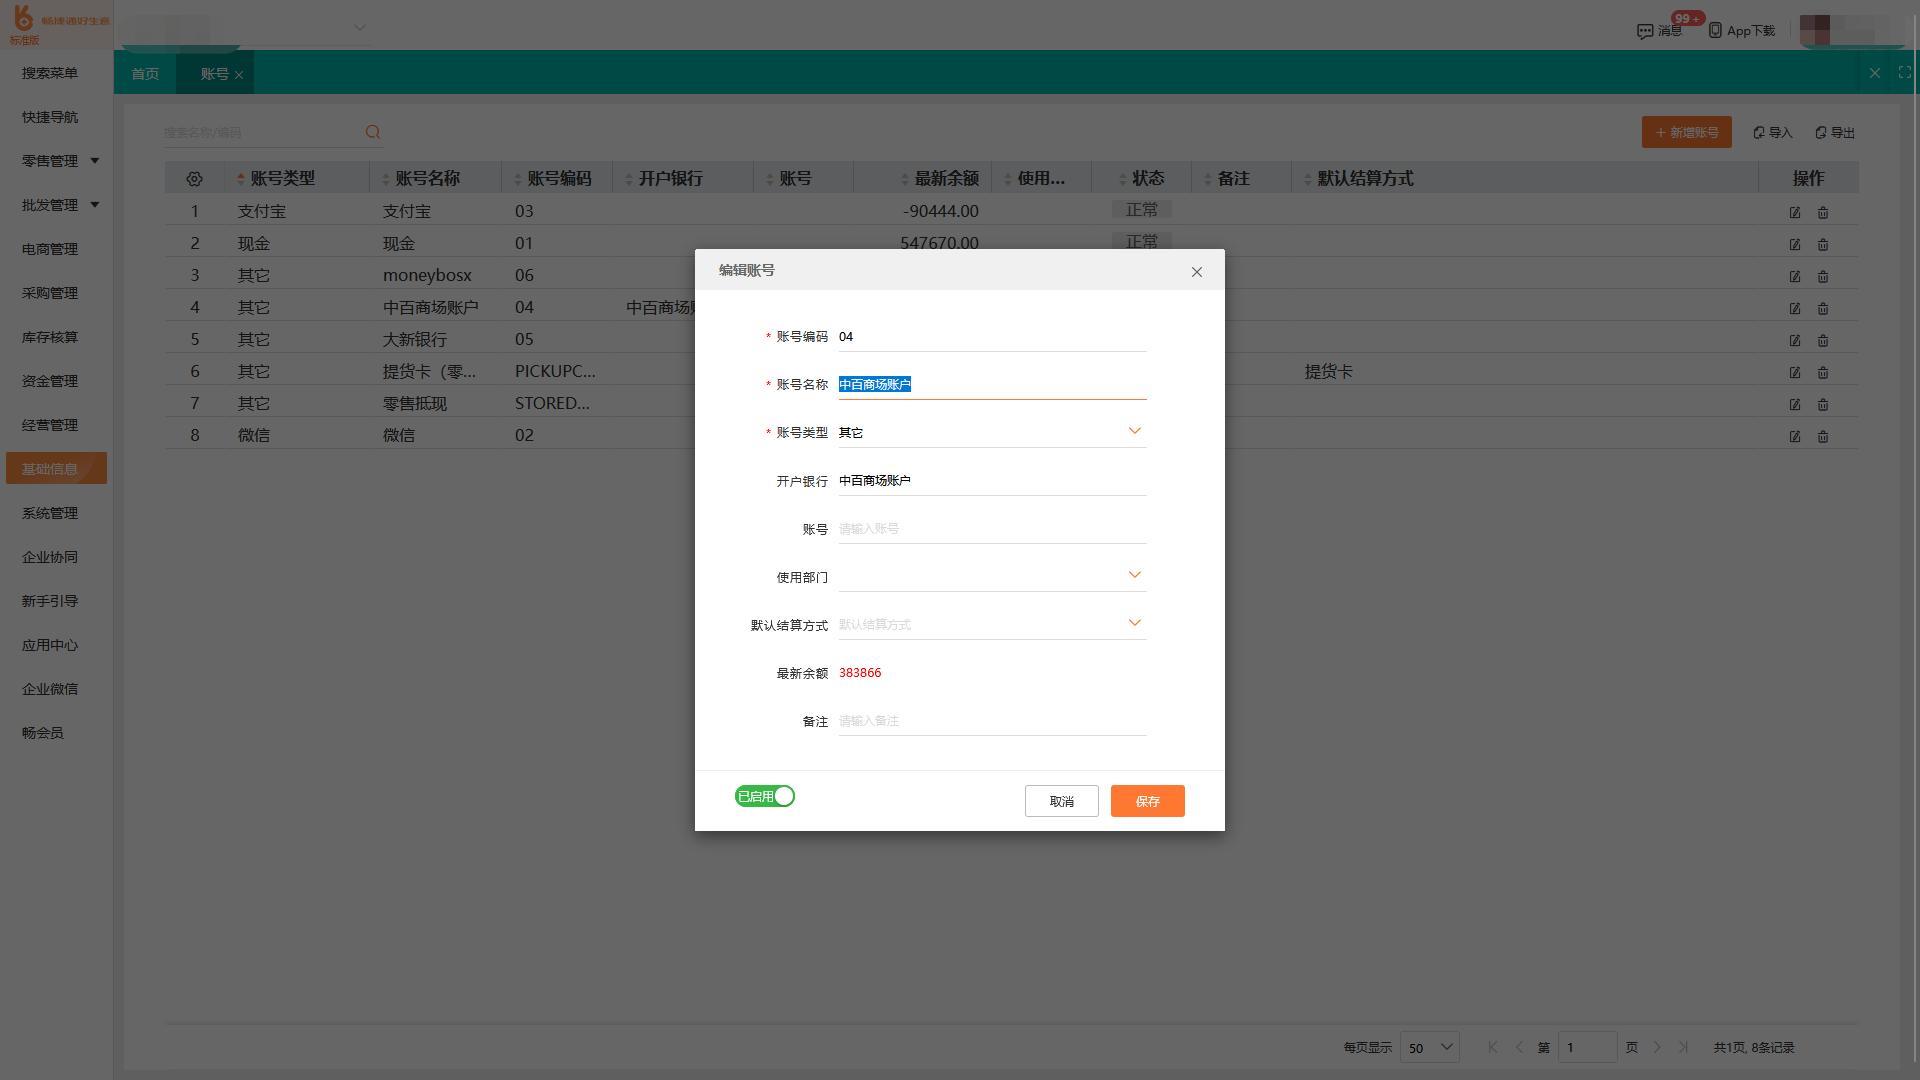Click the 取消 cancel button

click(x=1062, y=800)
